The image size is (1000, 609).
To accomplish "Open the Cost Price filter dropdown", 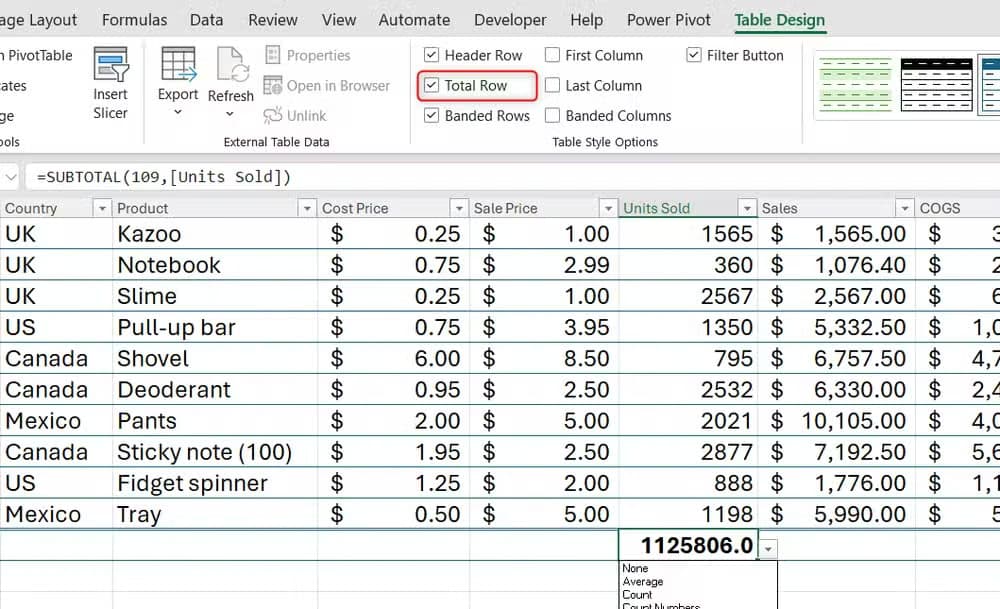I will [459, 208].
